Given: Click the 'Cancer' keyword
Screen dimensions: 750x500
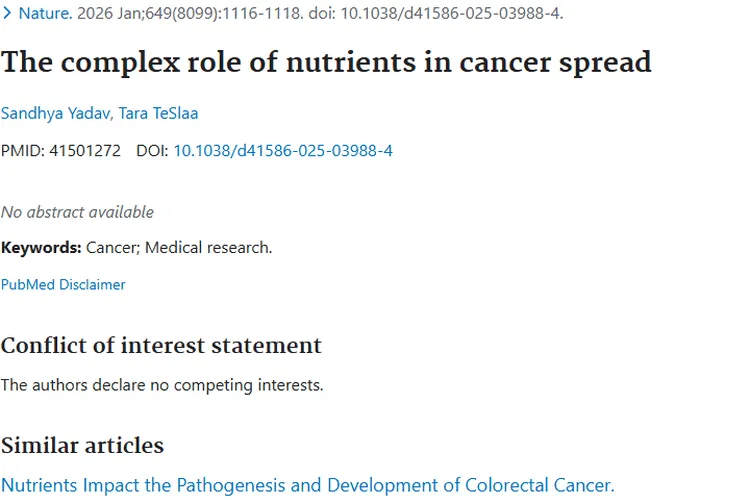Looking at the screenshot, I should (x=113, y=248).
